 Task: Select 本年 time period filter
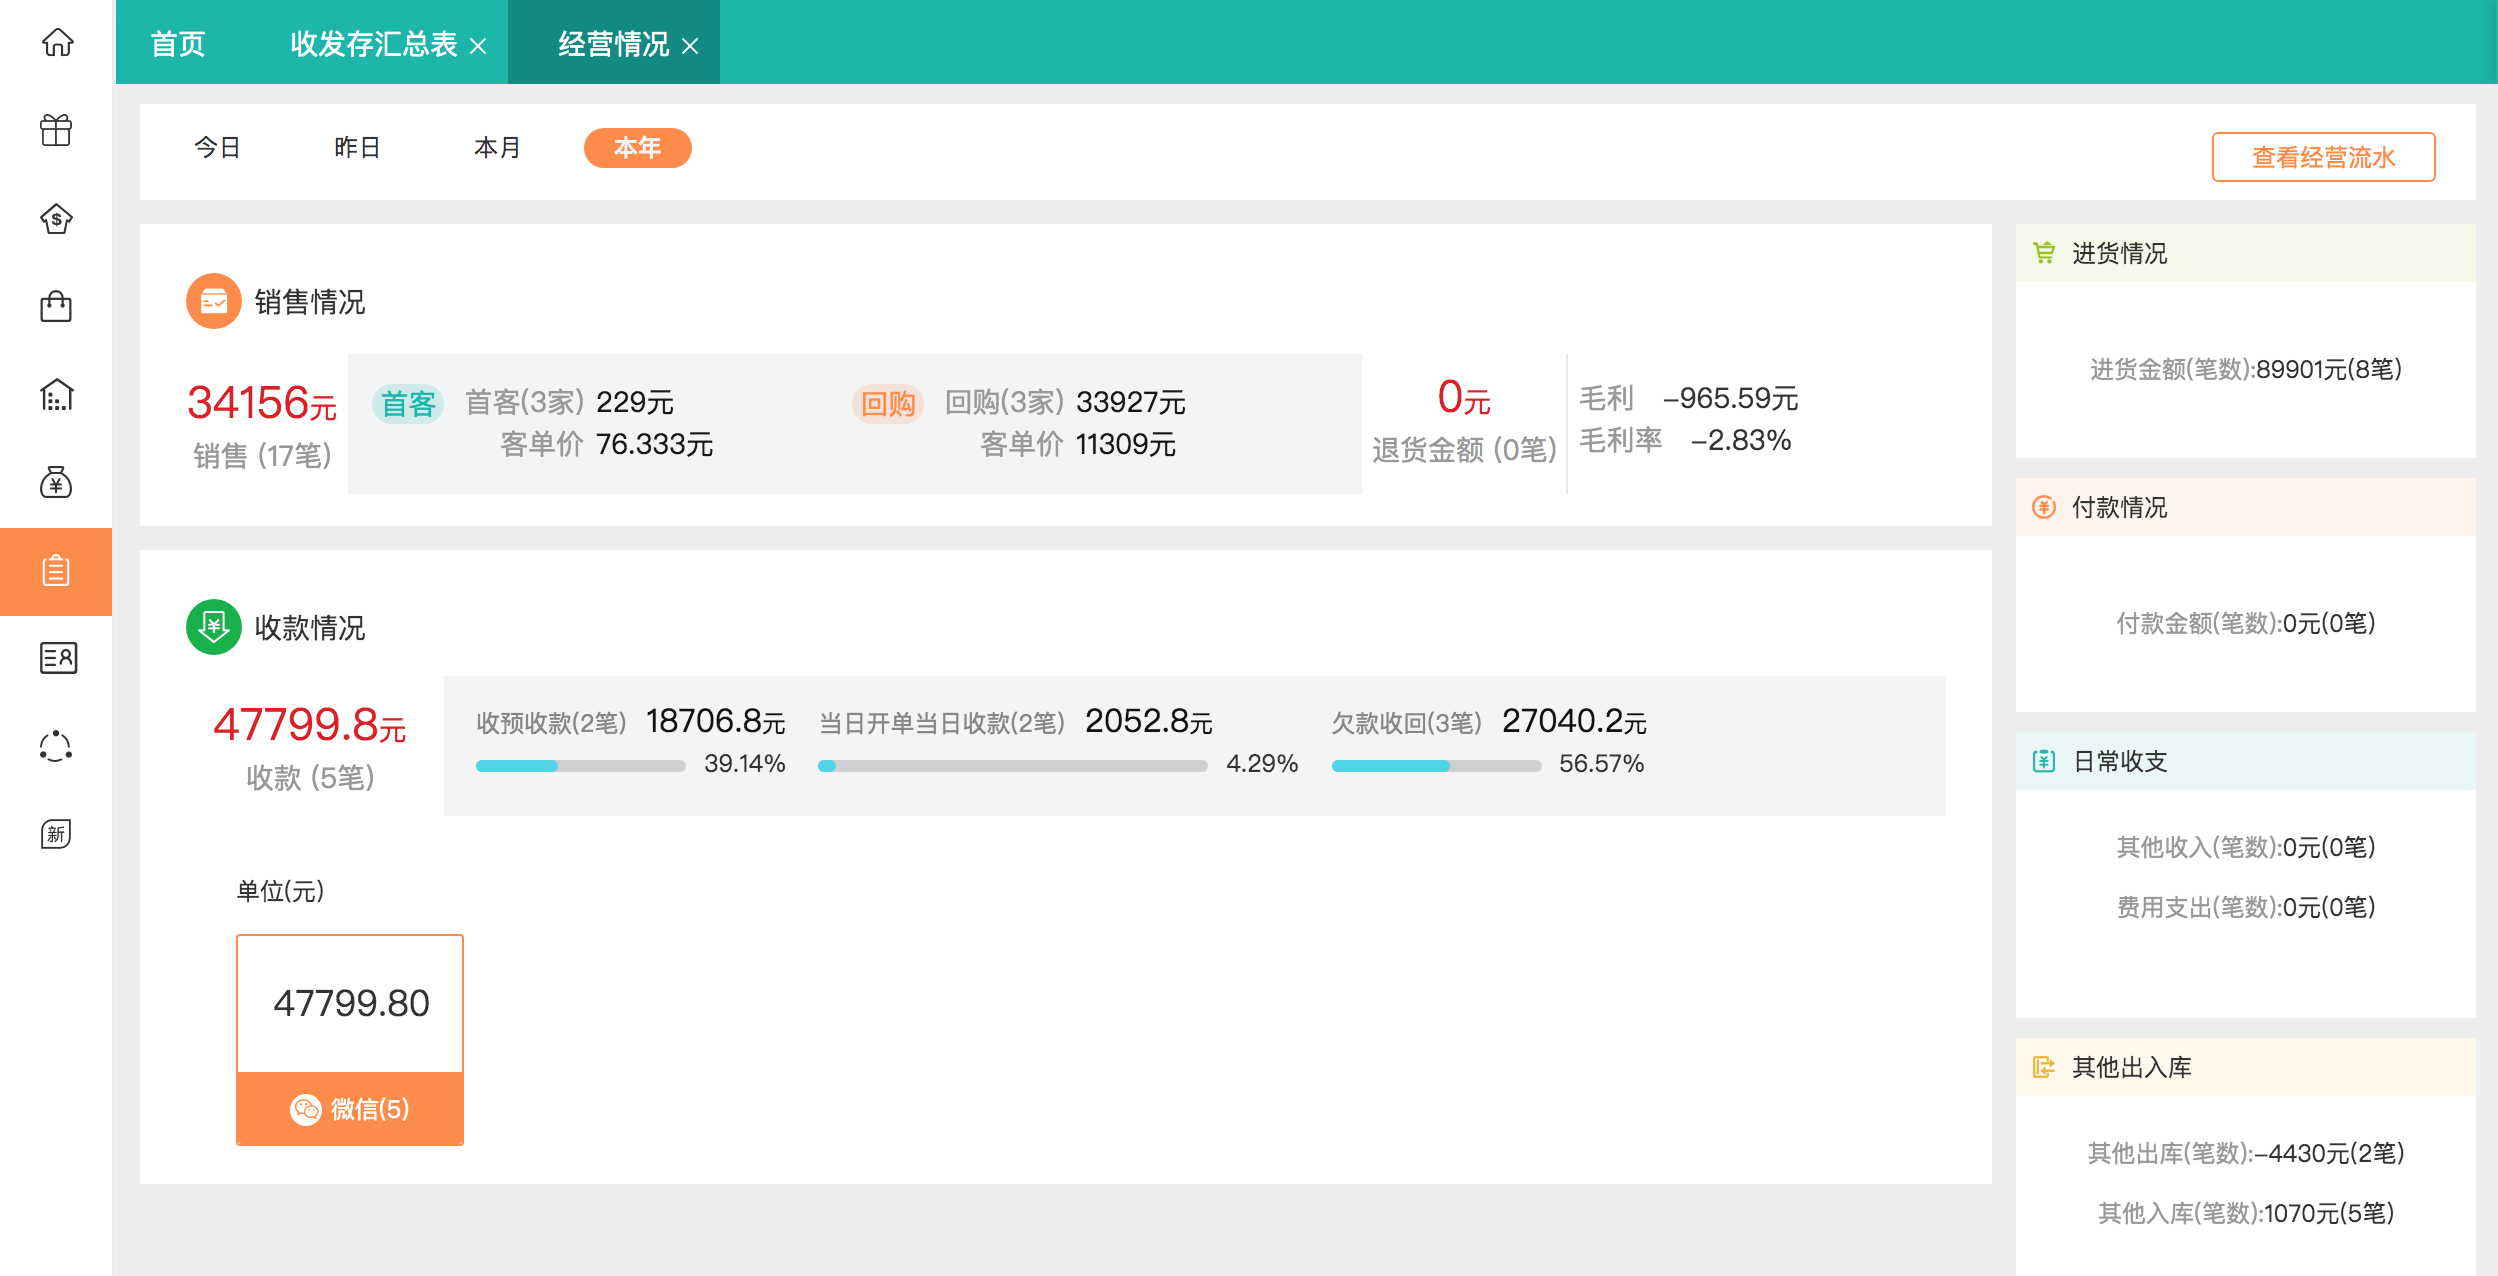click(640, 150)
